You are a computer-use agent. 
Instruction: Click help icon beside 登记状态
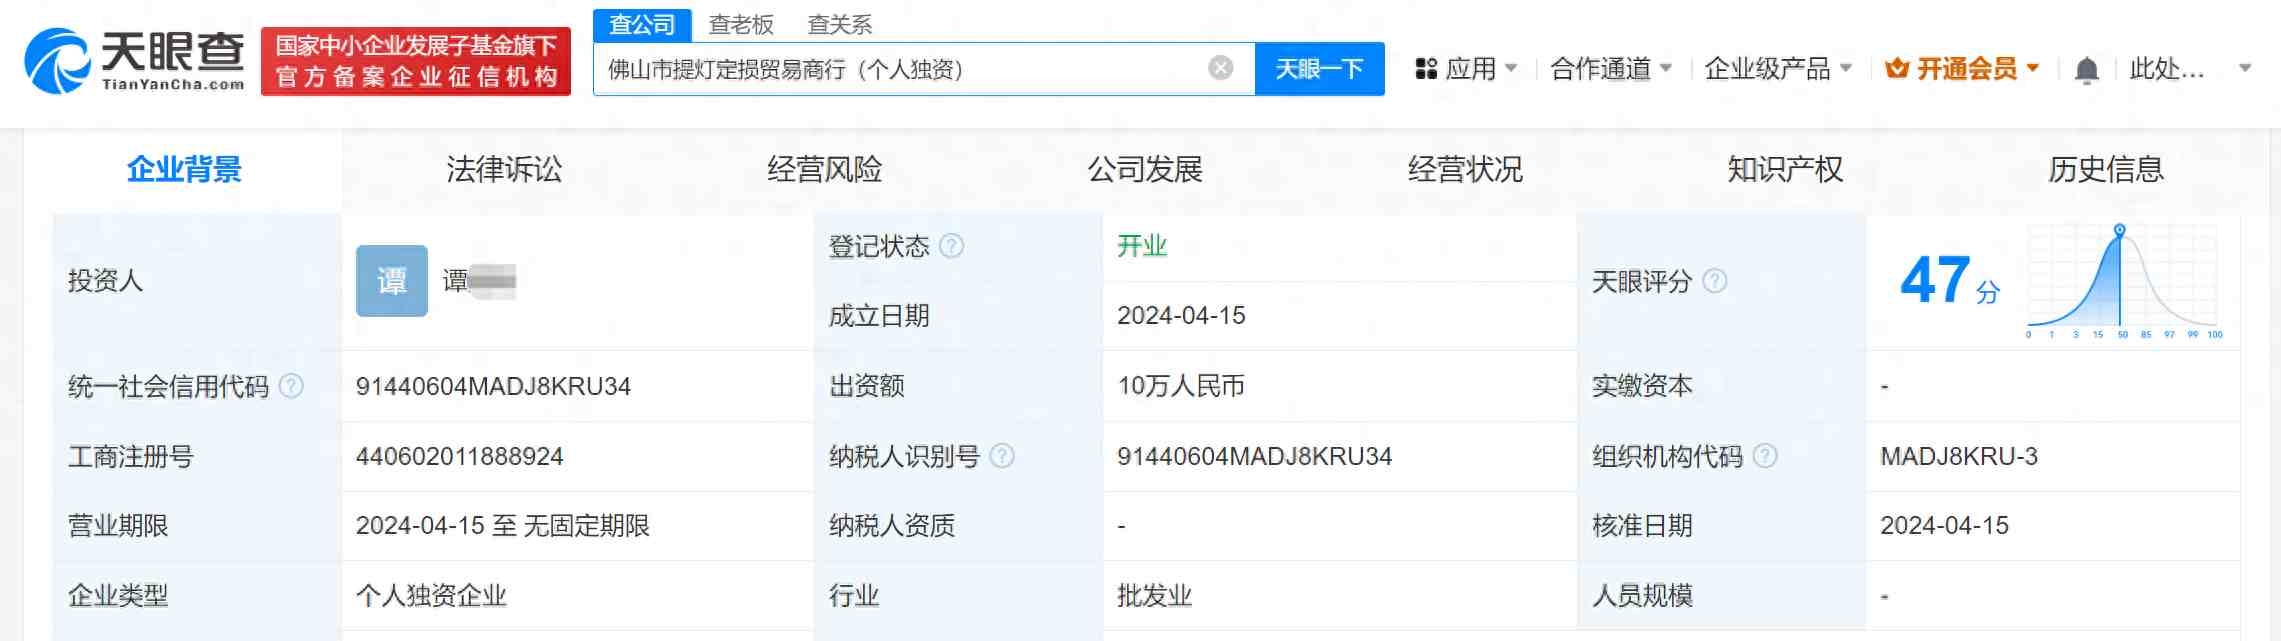click(952, 246)
